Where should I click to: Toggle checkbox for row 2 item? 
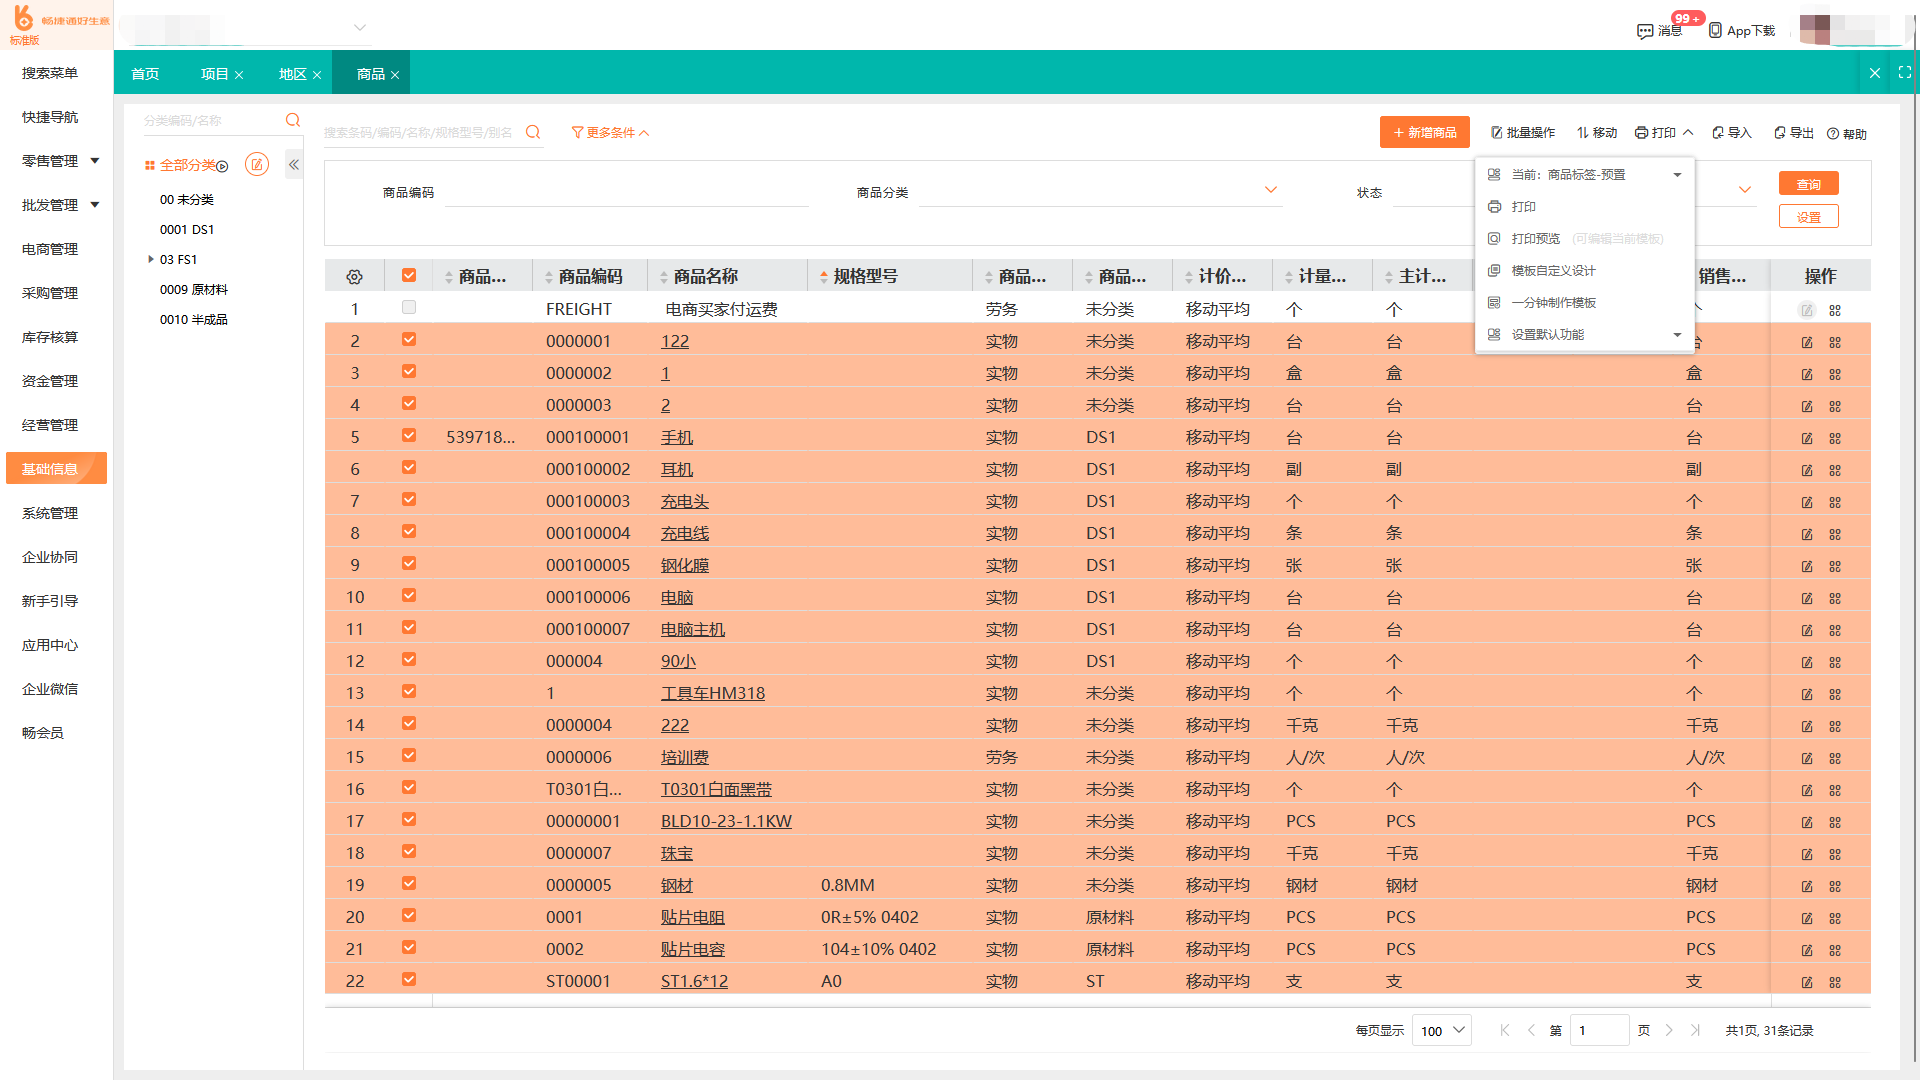click(409, 340)
